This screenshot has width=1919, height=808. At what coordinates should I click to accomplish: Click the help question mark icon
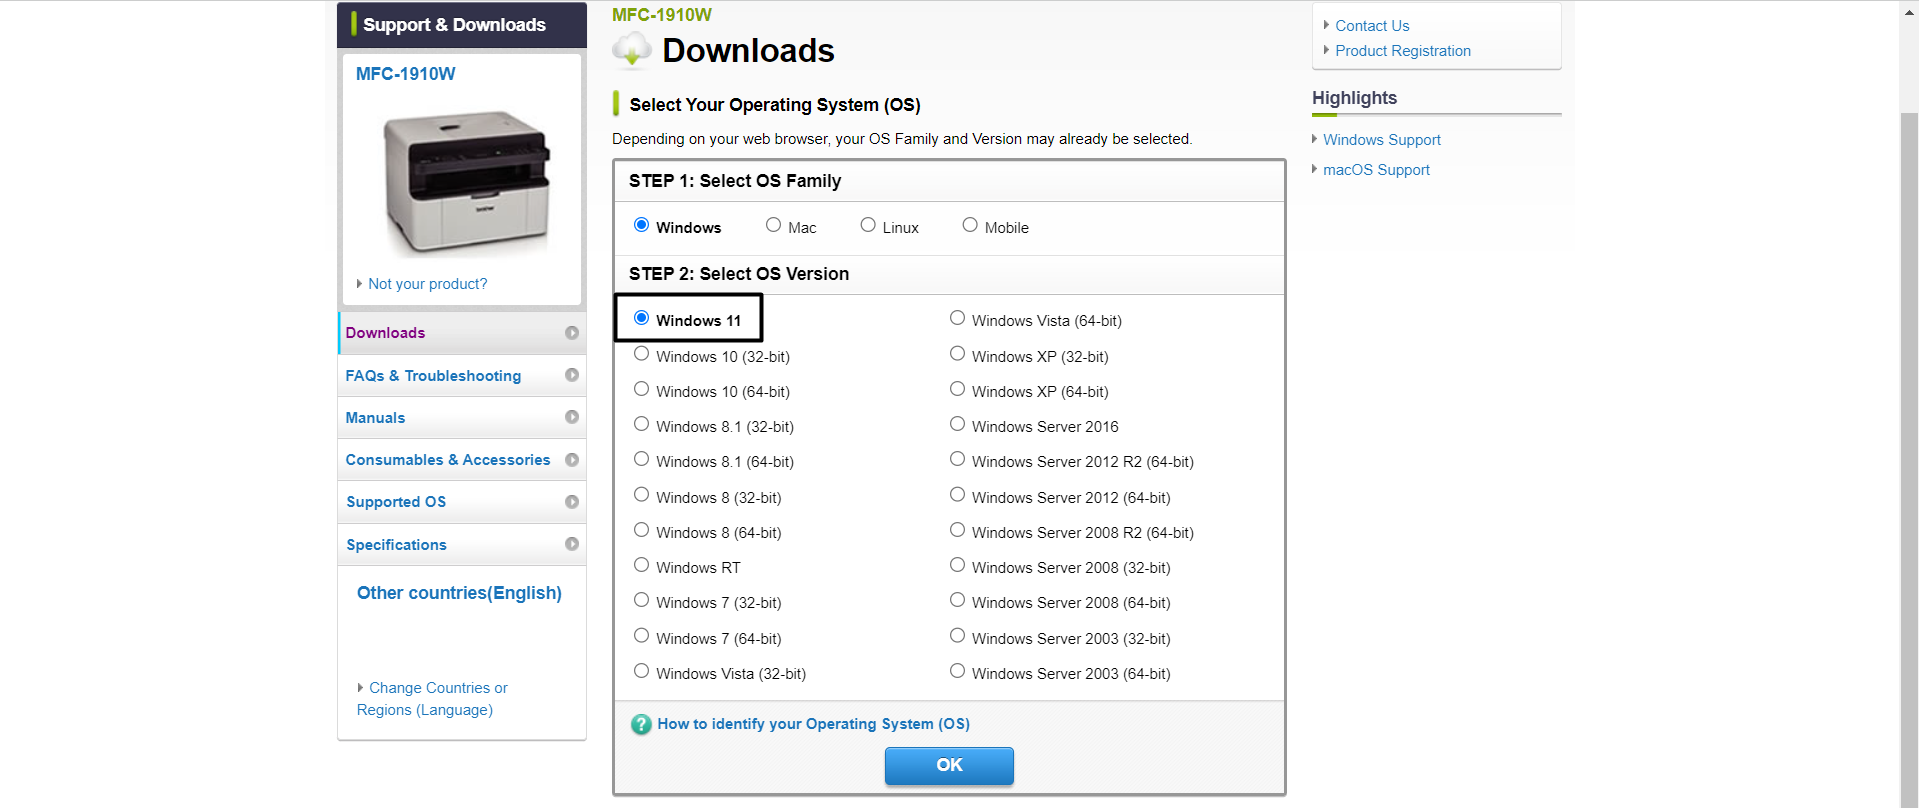click(641, 725)
